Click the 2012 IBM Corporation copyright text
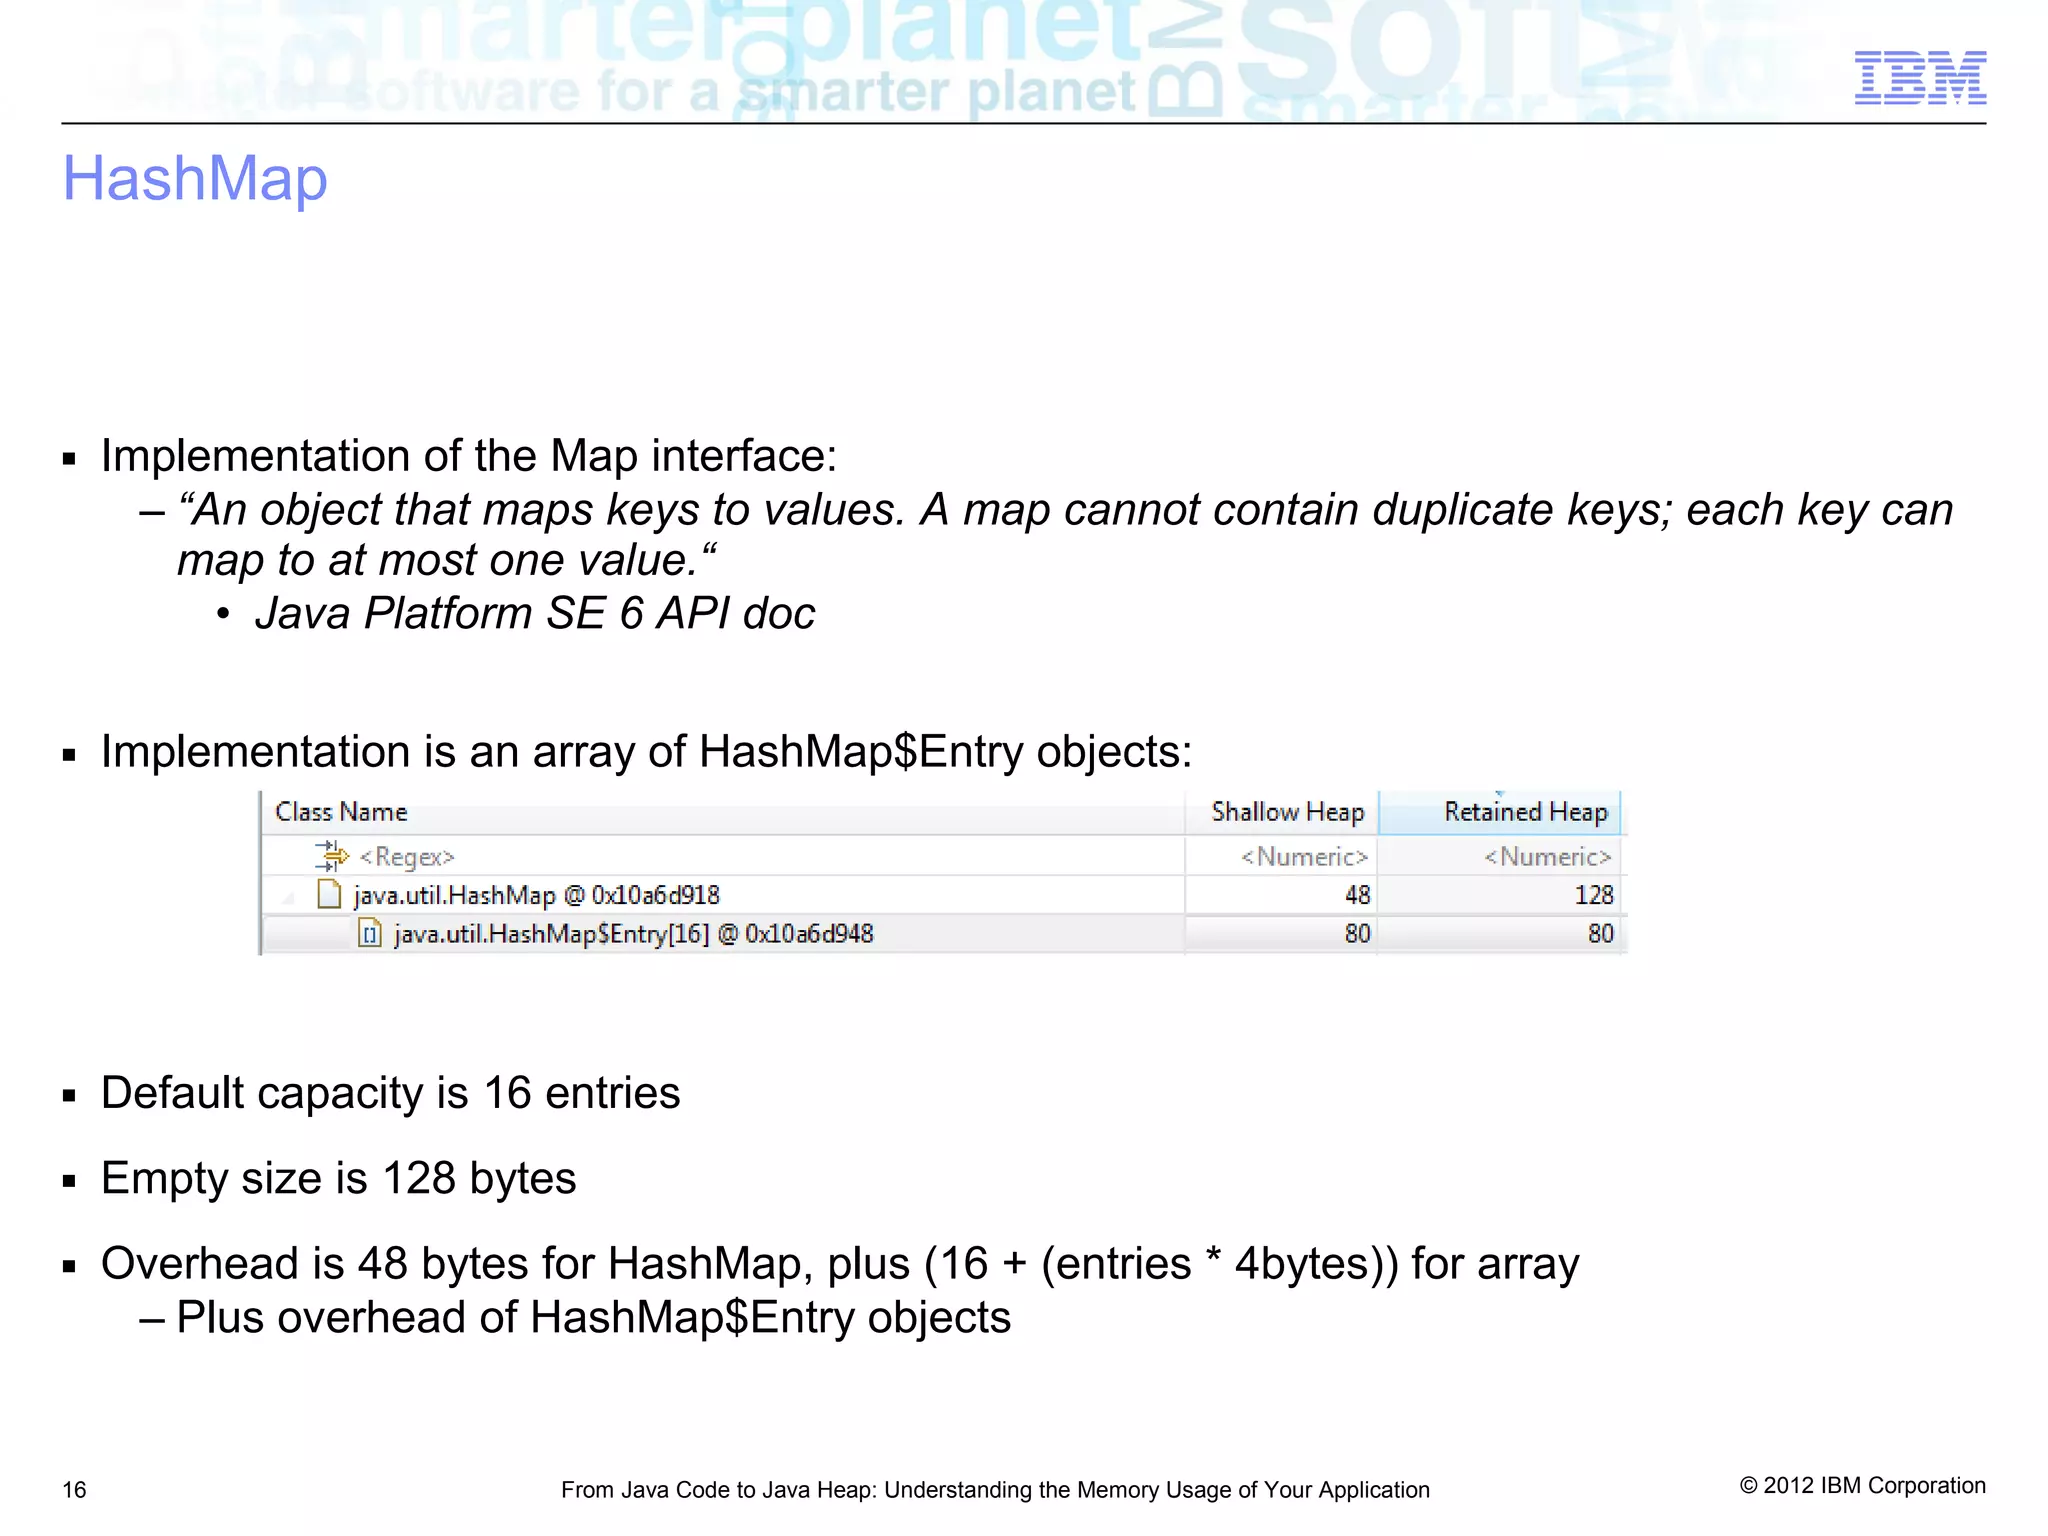 (x=1862, y=1486)
